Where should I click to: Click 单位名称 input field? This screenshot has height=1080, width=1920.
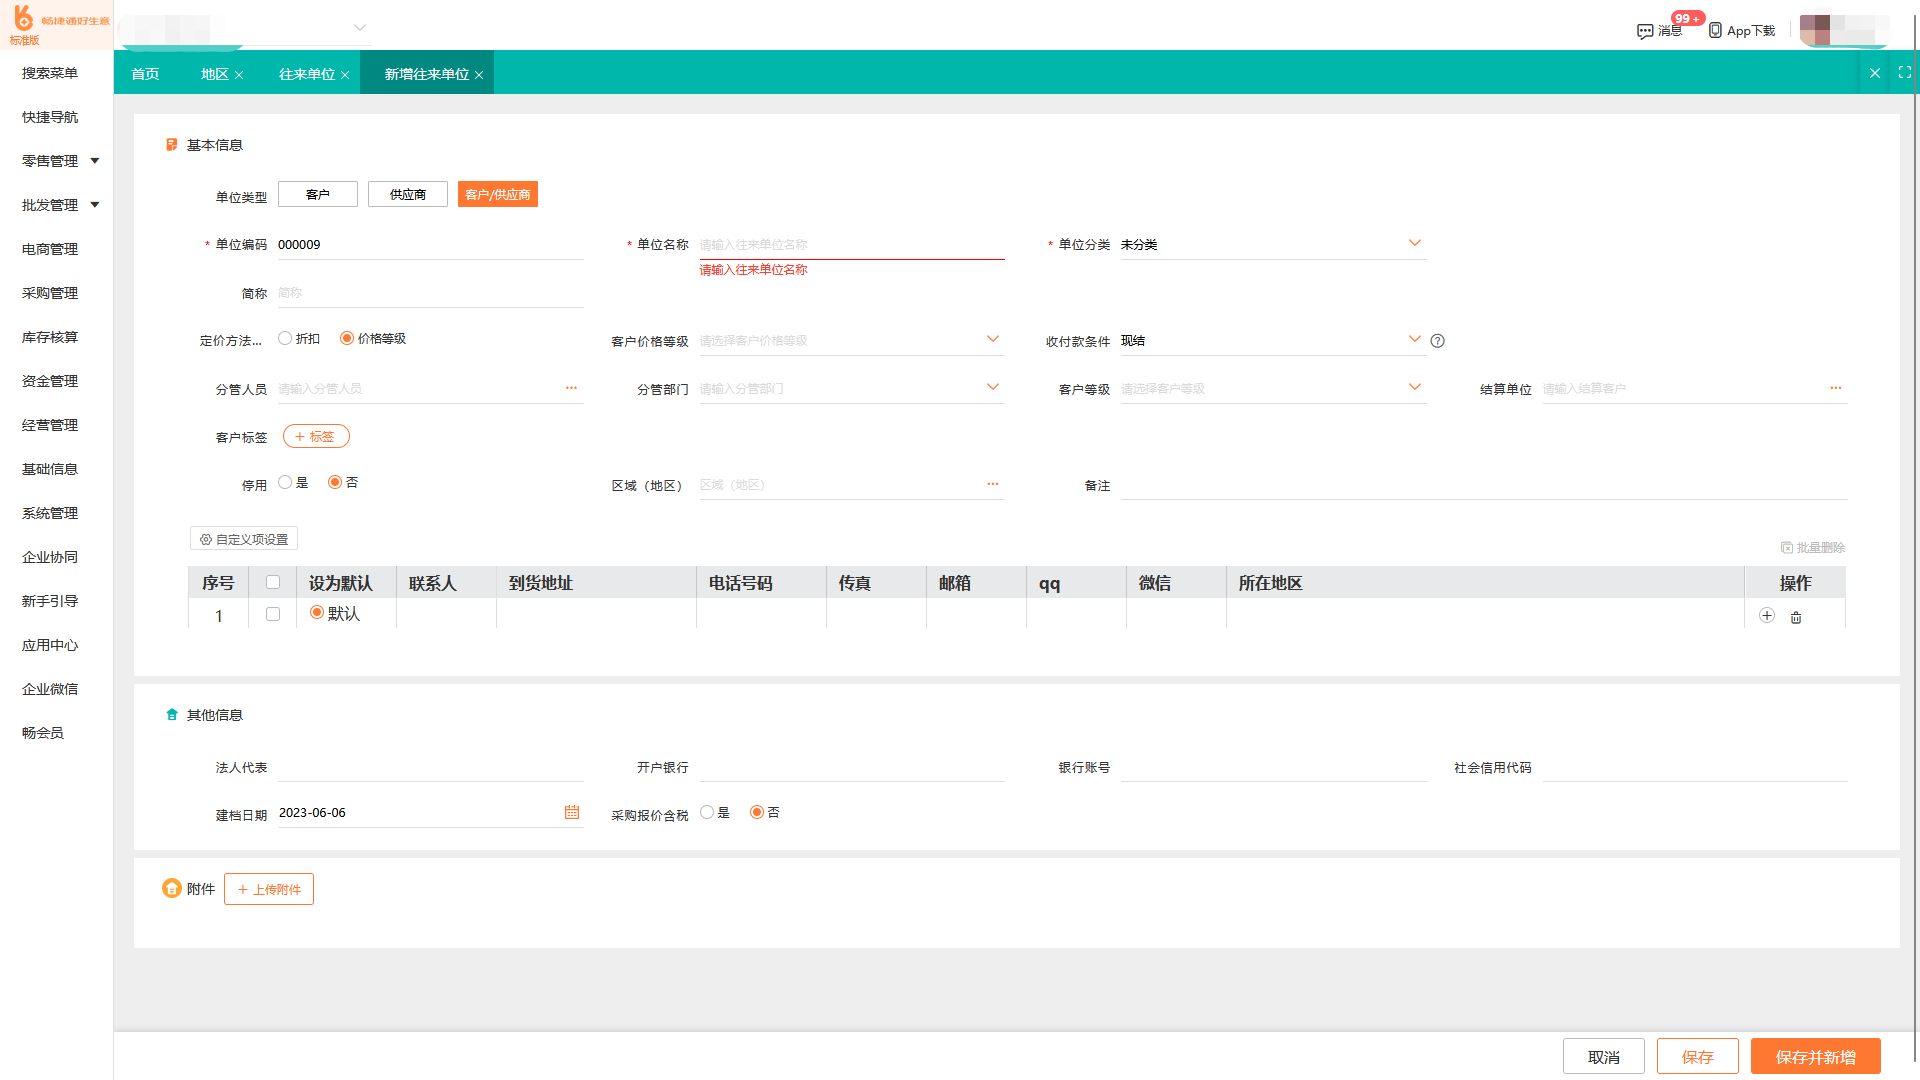click(x=851, y=244)
